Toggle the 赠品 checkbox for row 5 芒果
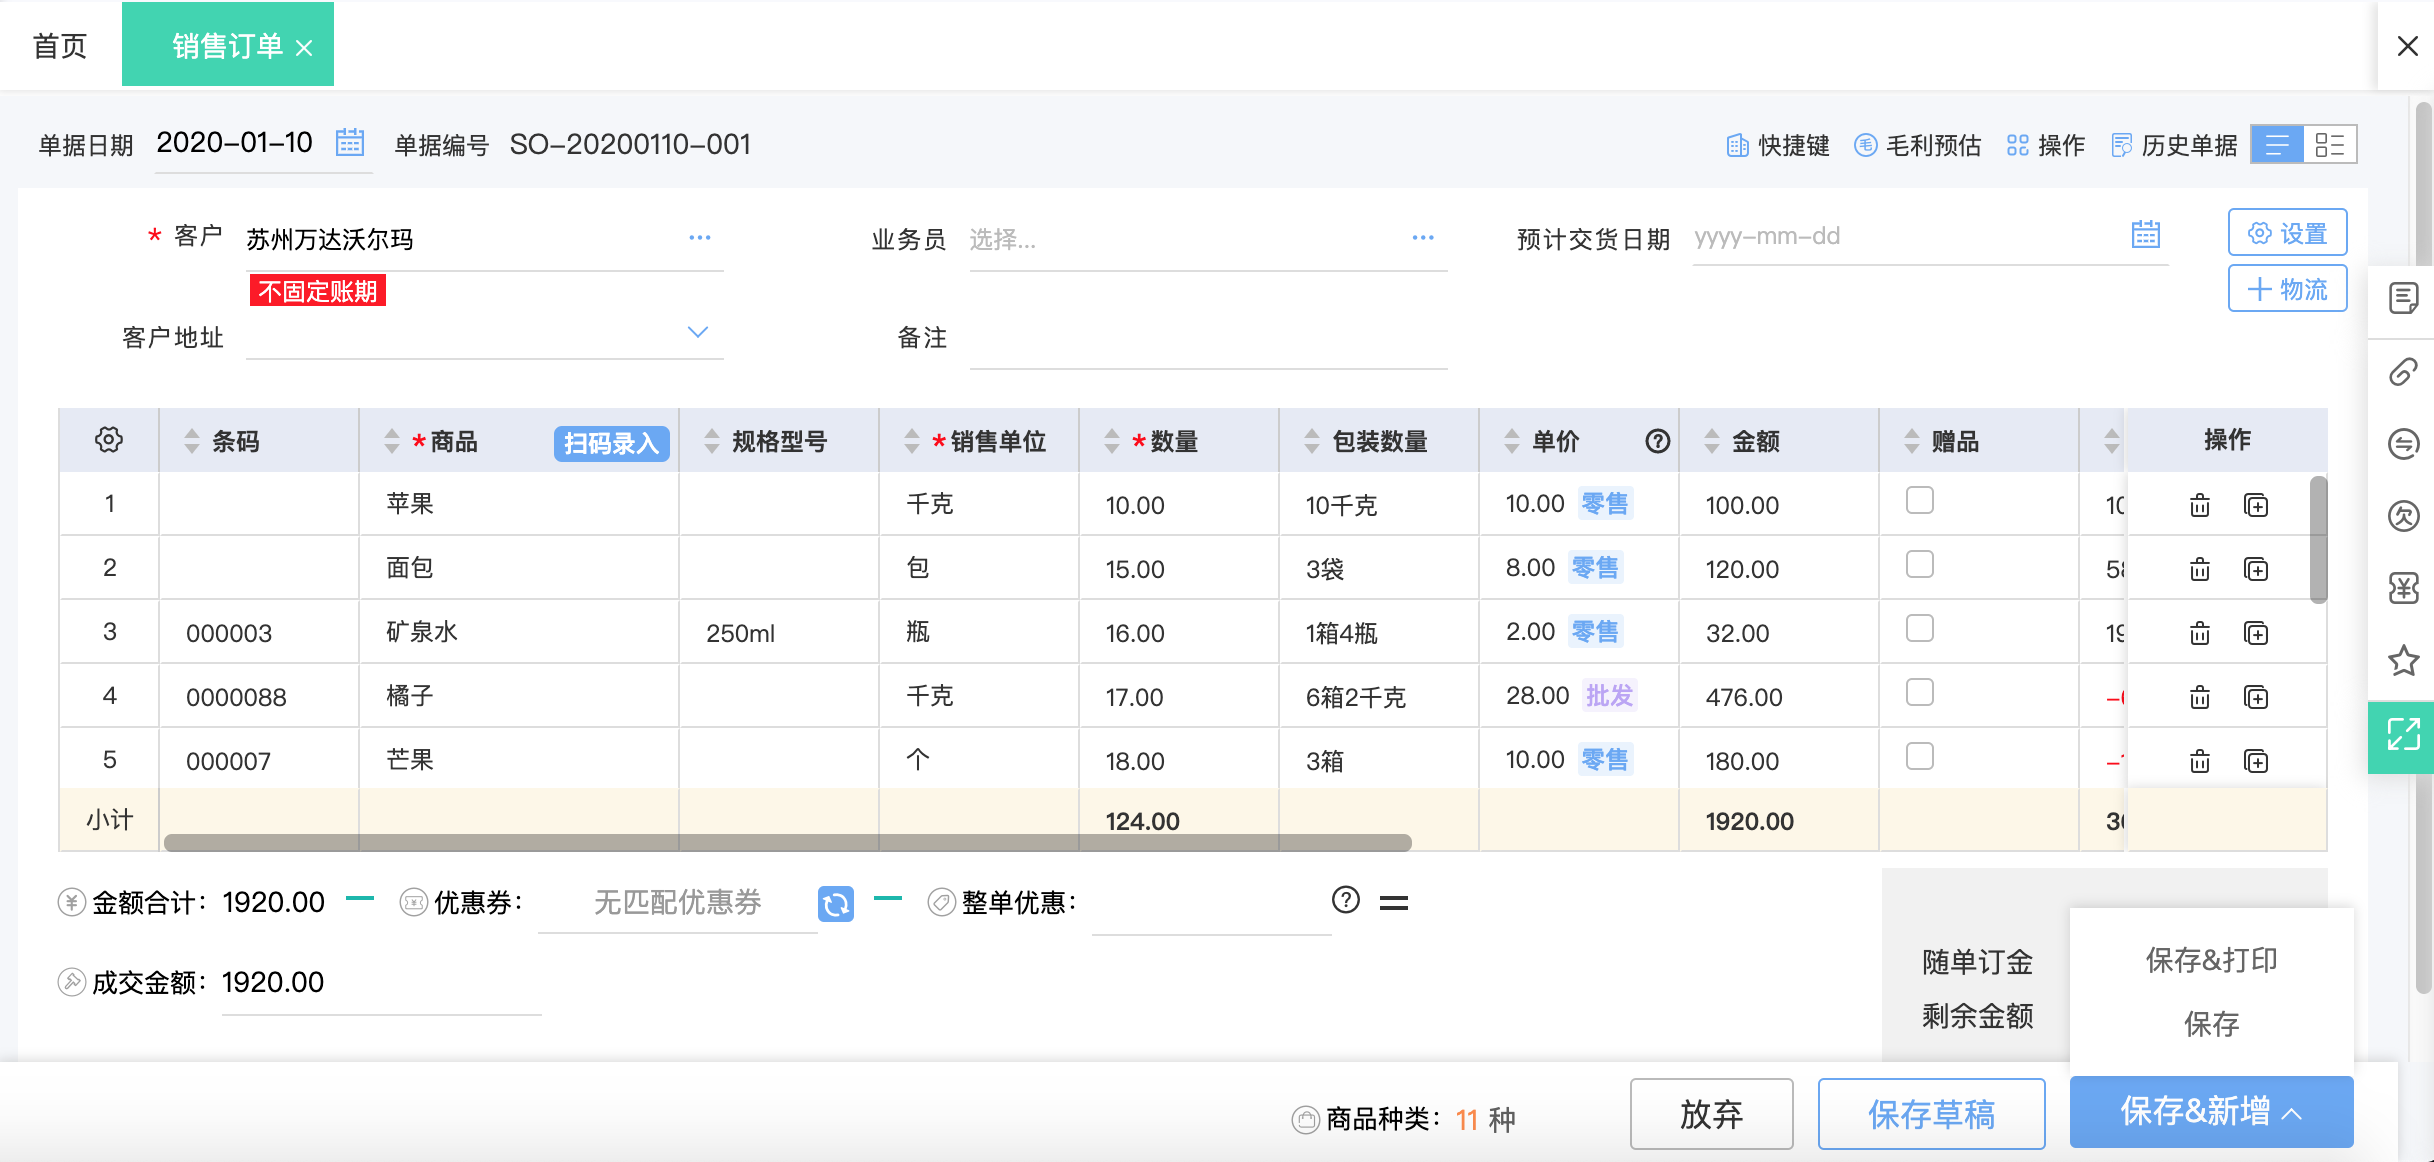 [x=1920, y=759]
